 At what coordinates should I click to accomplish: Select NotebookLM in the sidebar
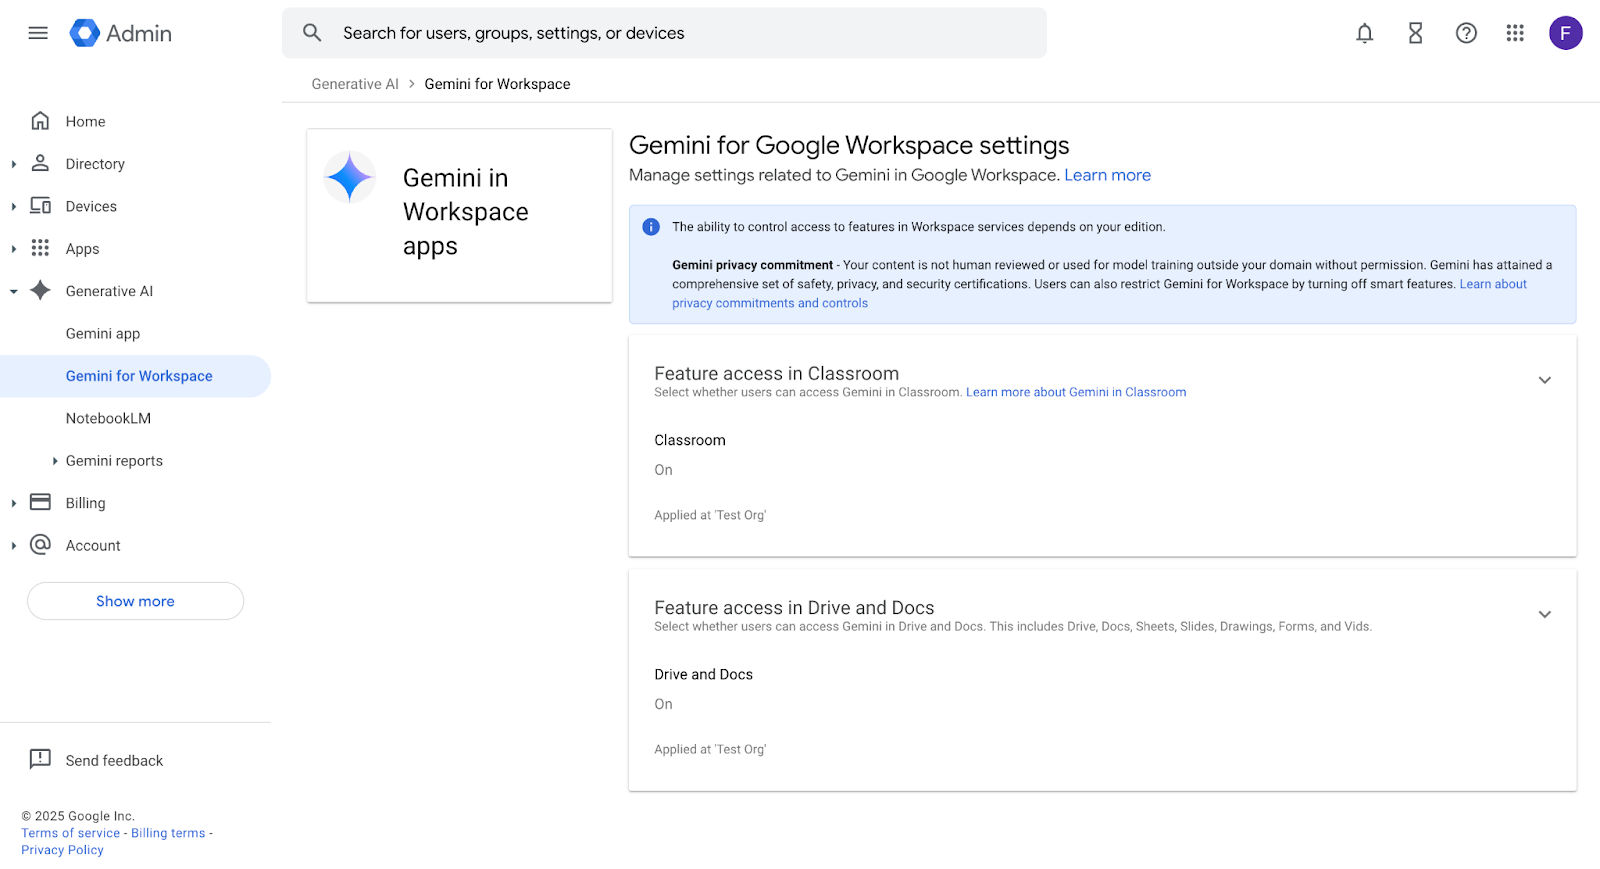108,418
